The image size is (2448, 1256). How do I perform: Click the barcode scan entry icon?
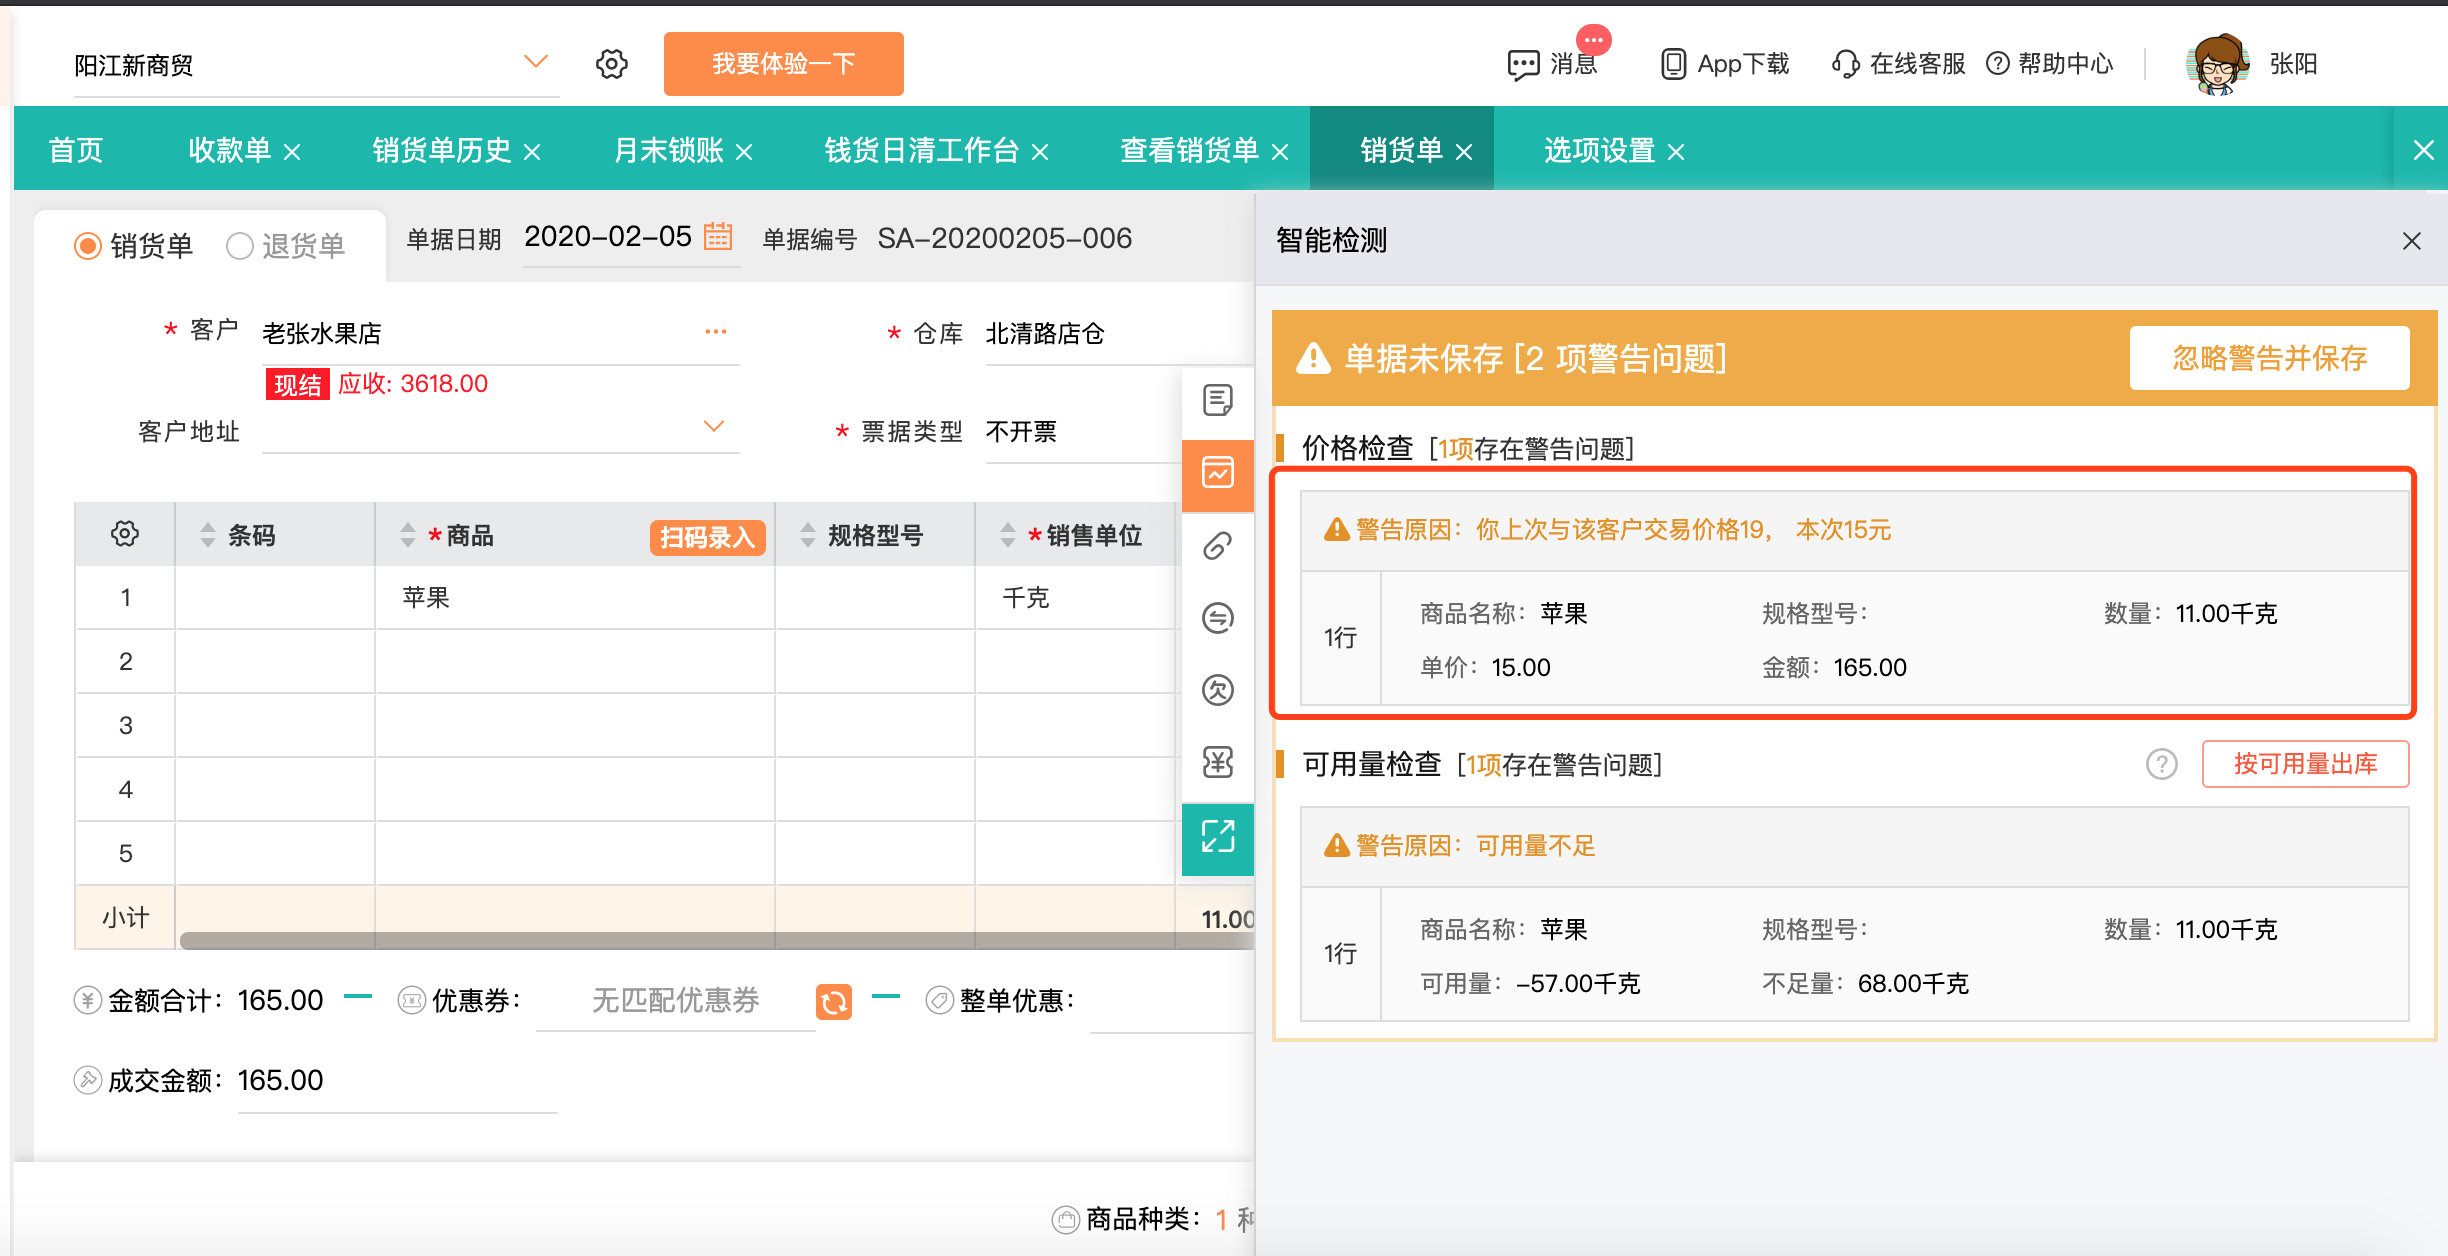coord(708,533)
